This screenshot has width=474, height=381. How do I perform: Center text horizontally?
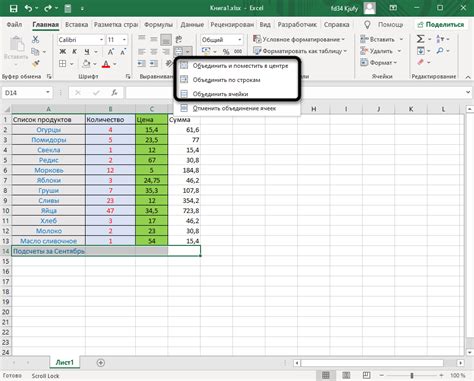[x=154, y=52]
